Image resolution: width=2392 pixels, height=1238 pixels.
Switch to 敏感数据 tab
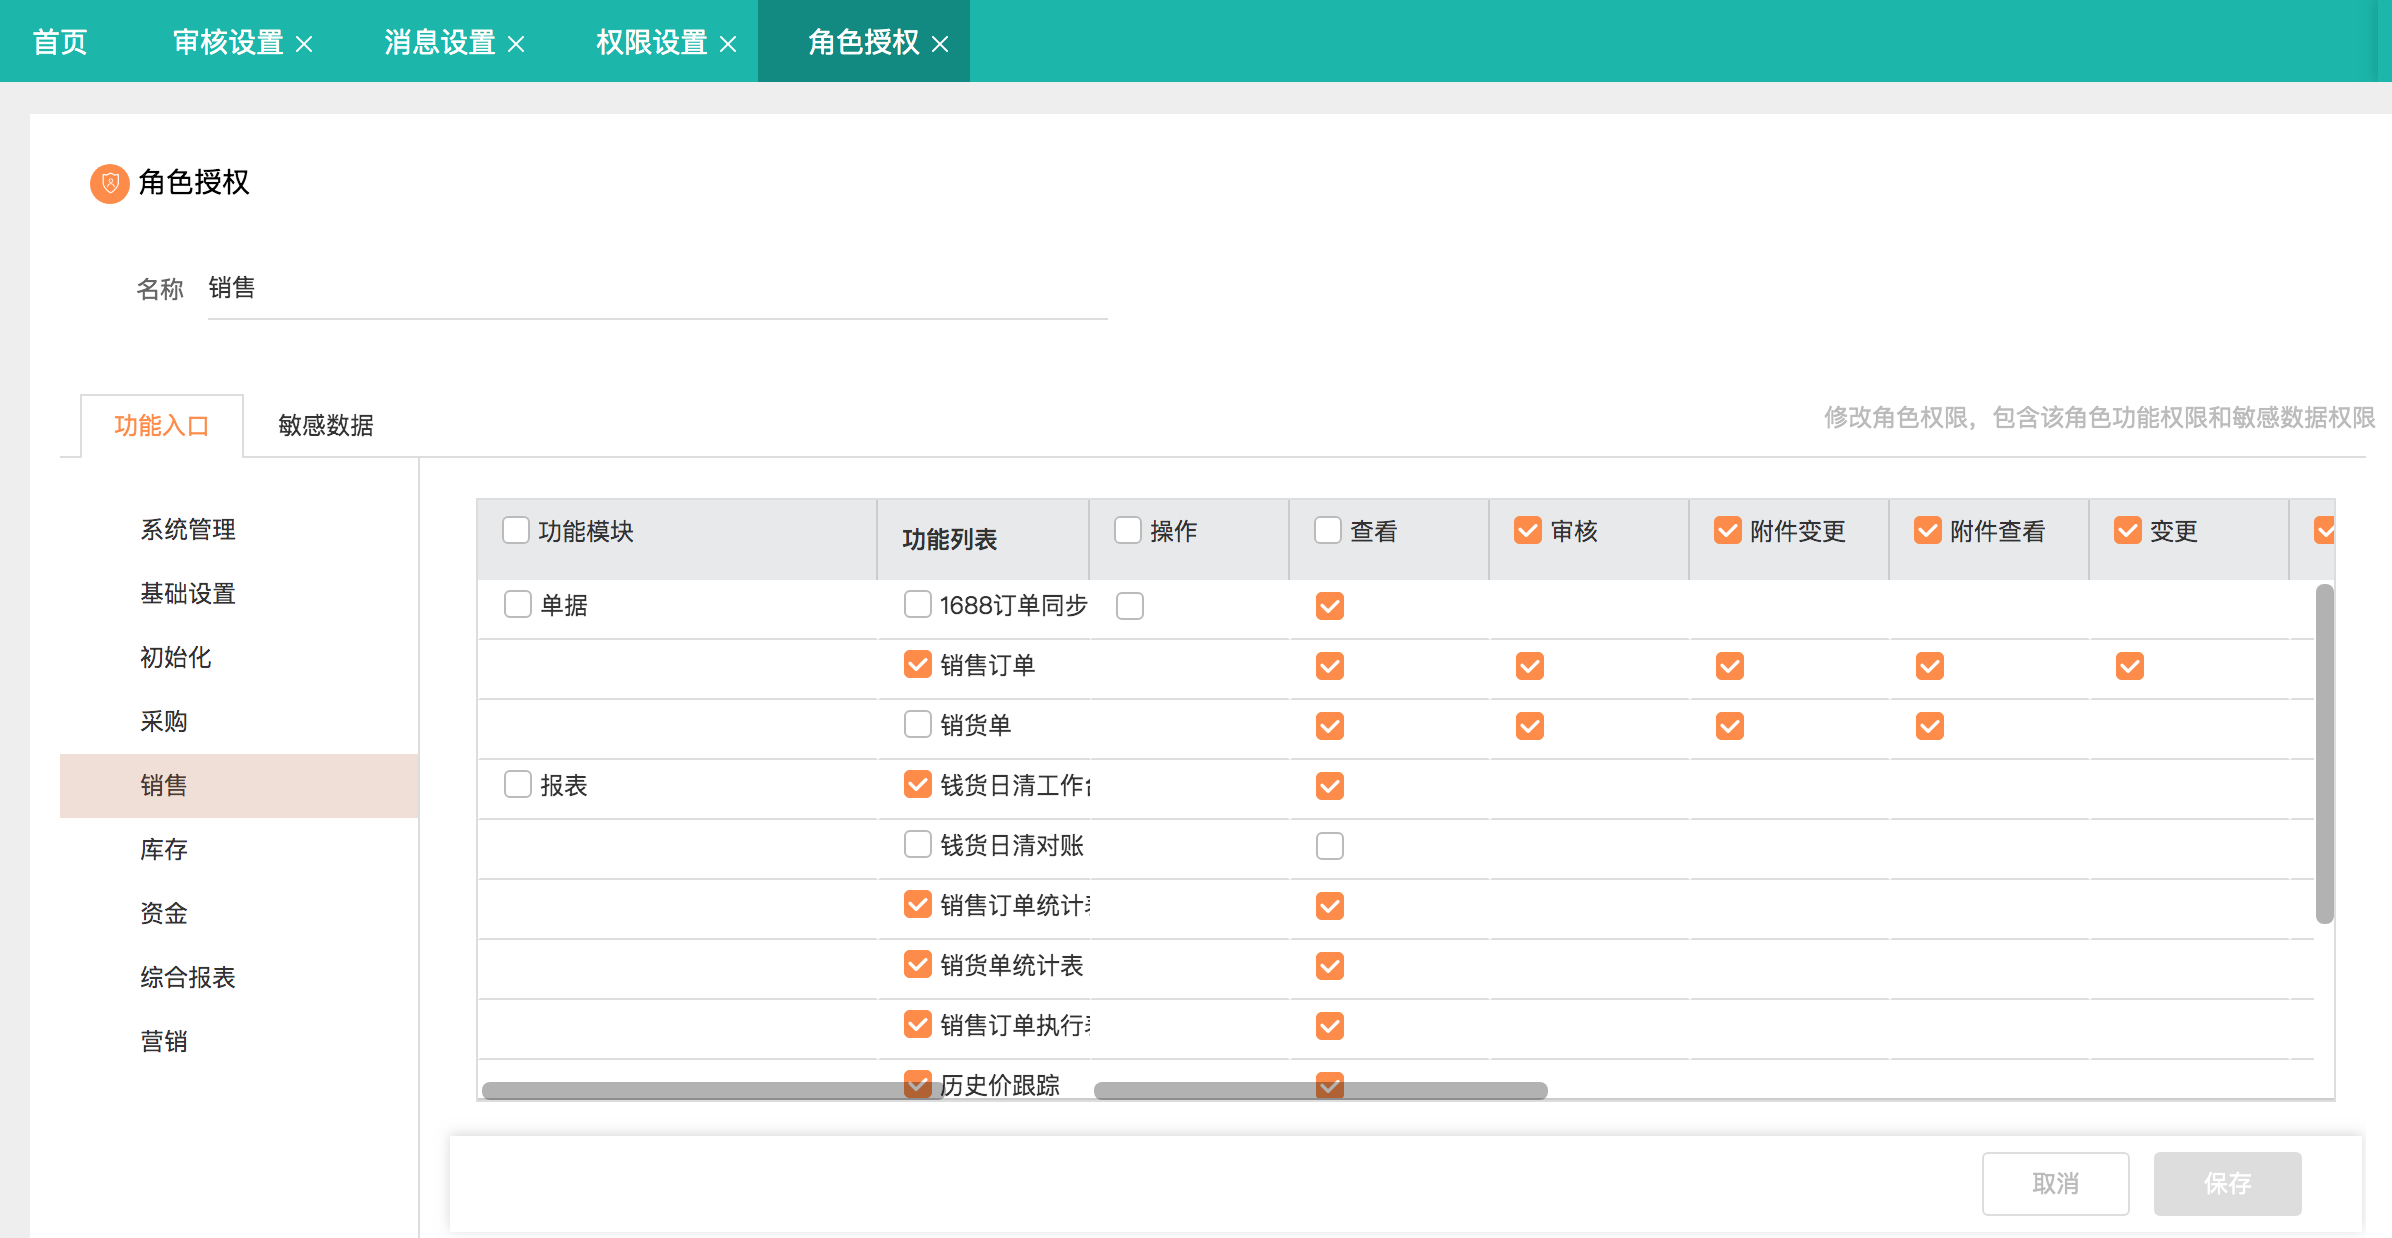click(x=325, y=422)
